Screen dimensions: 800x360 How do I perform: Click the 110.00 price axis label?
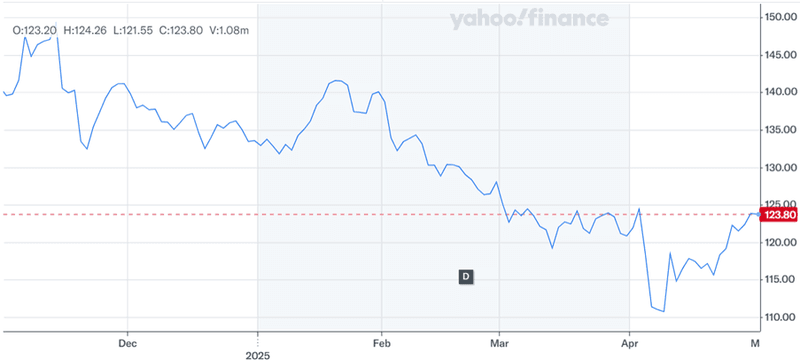pos(780,317)
